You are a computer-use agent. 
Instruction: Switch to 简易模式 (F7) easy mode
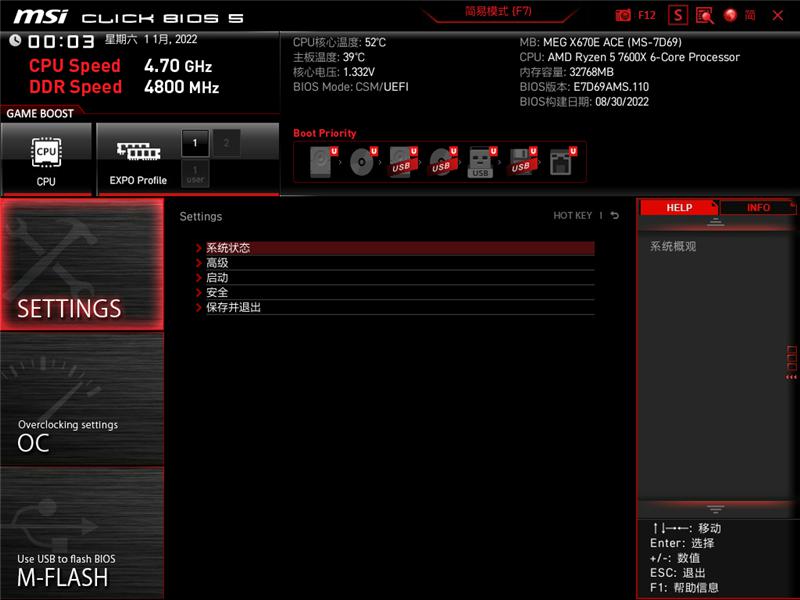pyautogui.click(x=499, y=12)
